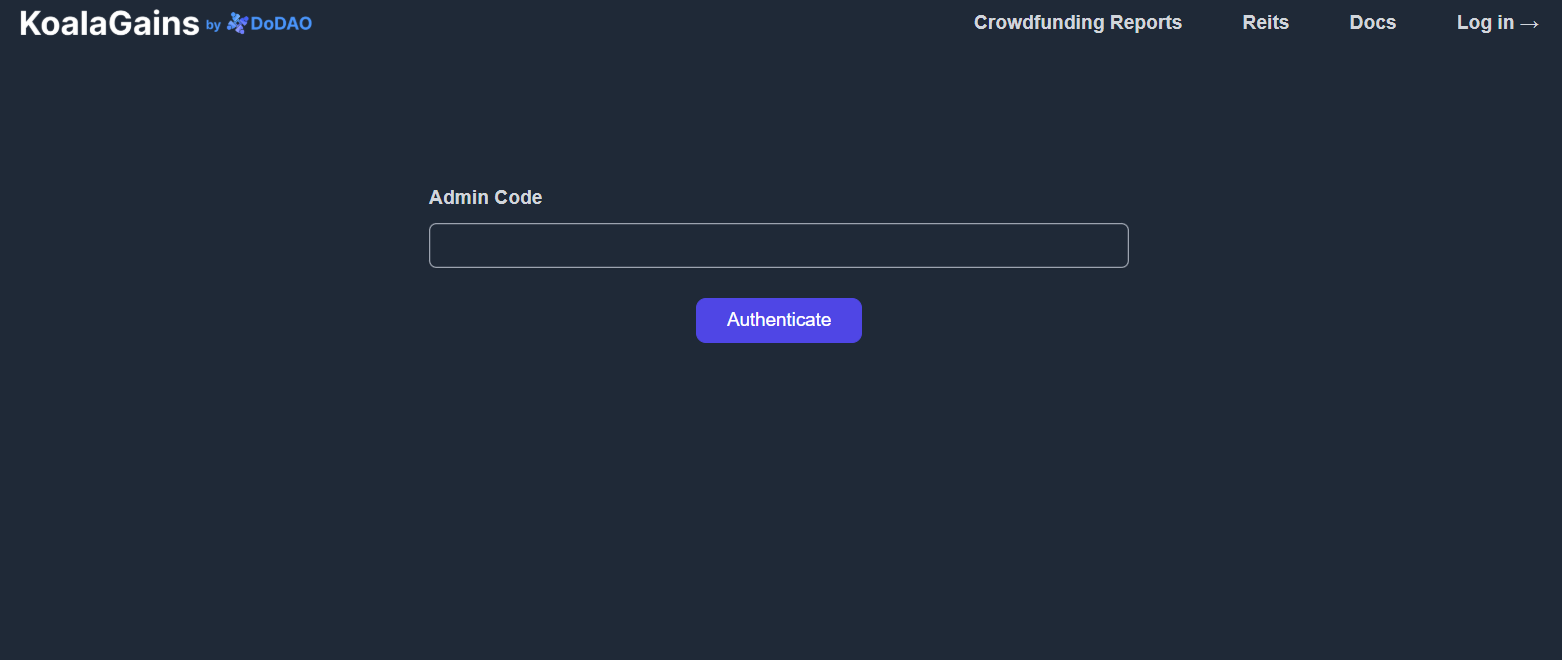Screen dimensions: 1562x660
Task: Open Crowdfunding Reports page
Action: point(1077,23)
